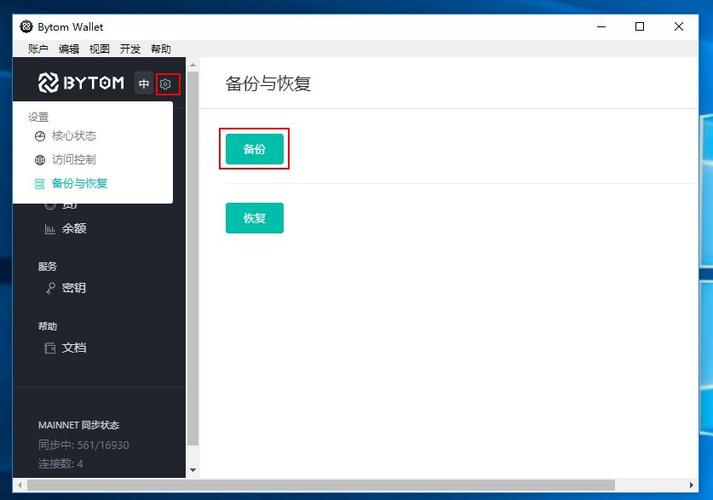Click the Bytom logo in sidebar
713x500 pixels.
coord(81,83)
